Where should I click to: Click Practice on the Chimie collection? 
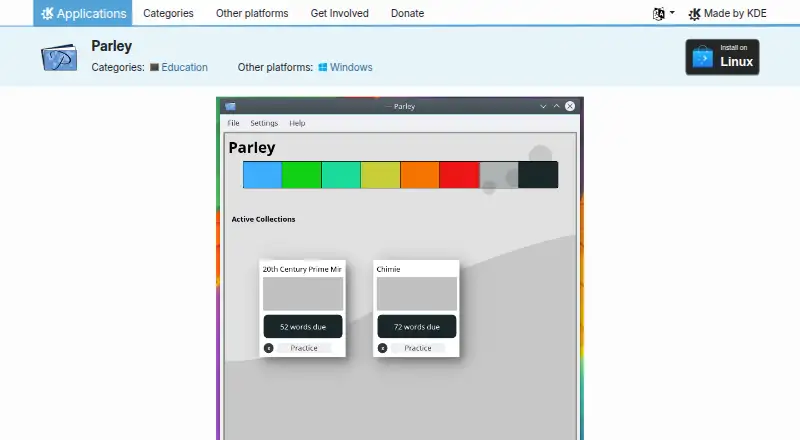[418, 348]
